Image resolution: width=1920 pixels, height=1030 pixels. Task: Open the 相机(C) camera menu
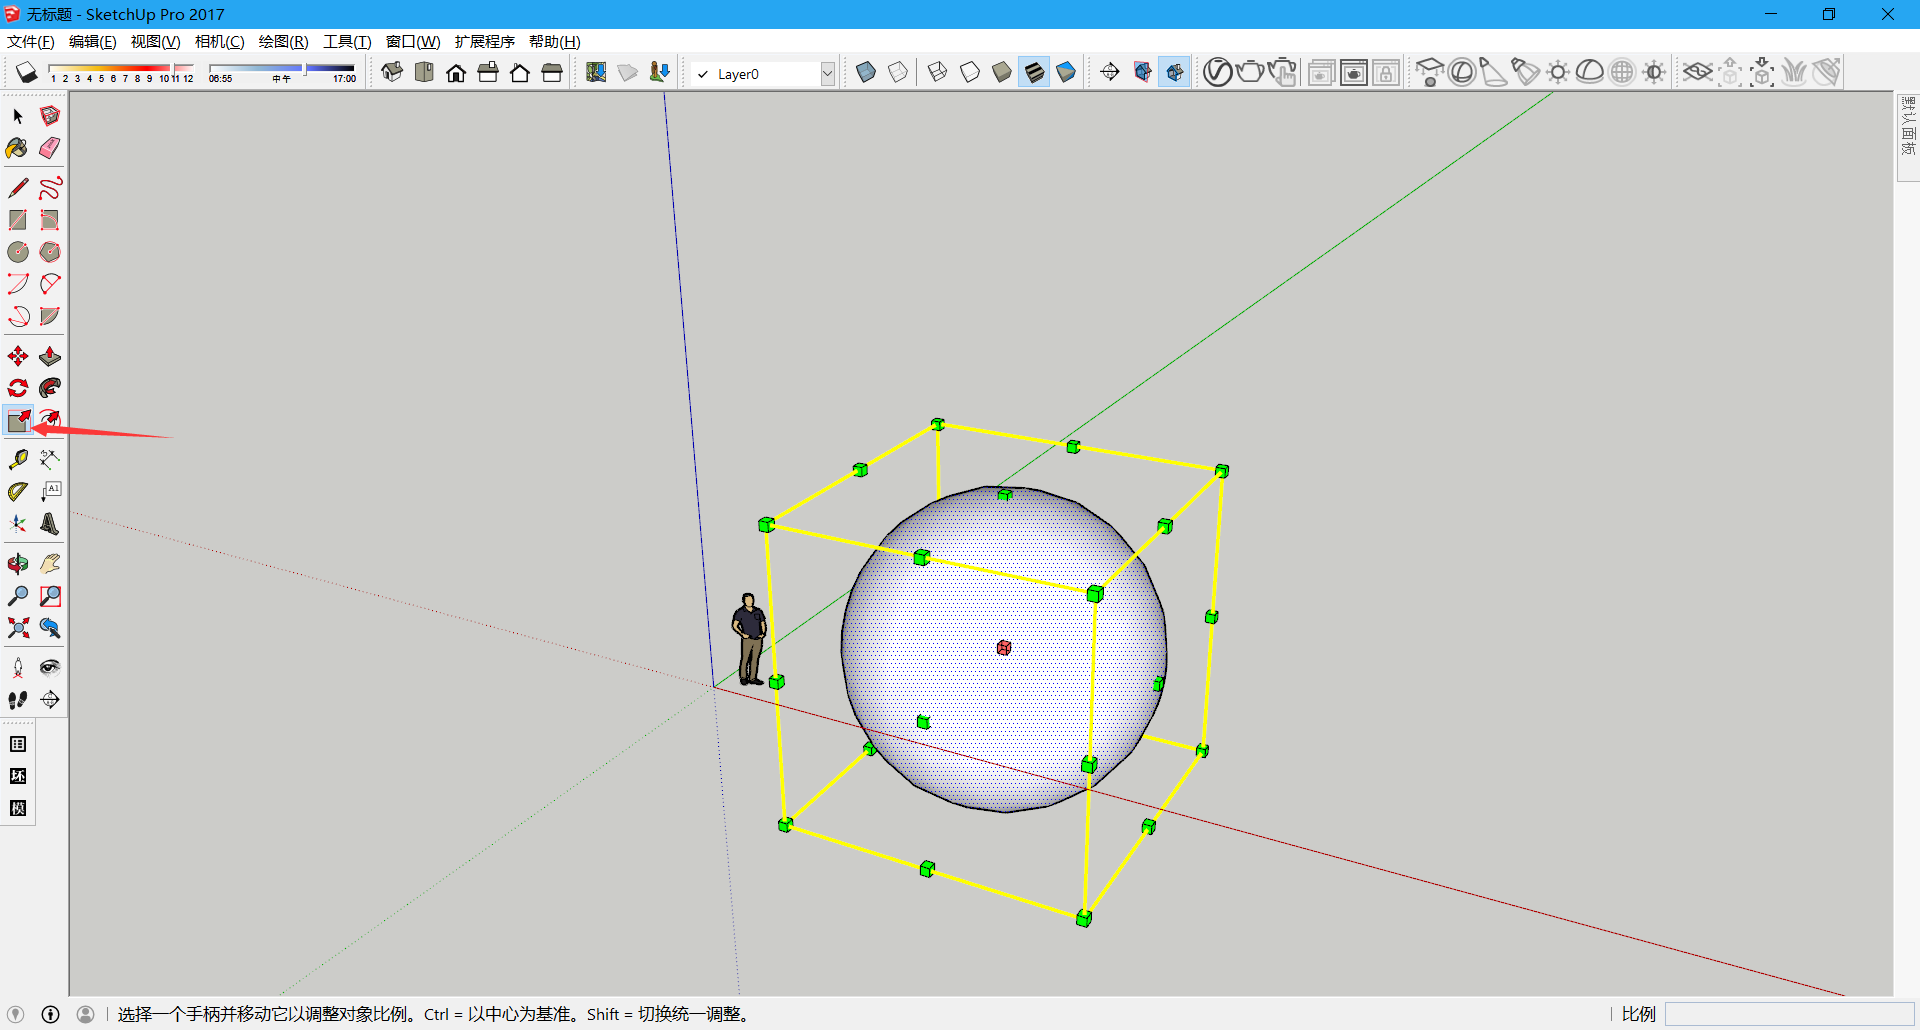(219, 42)
